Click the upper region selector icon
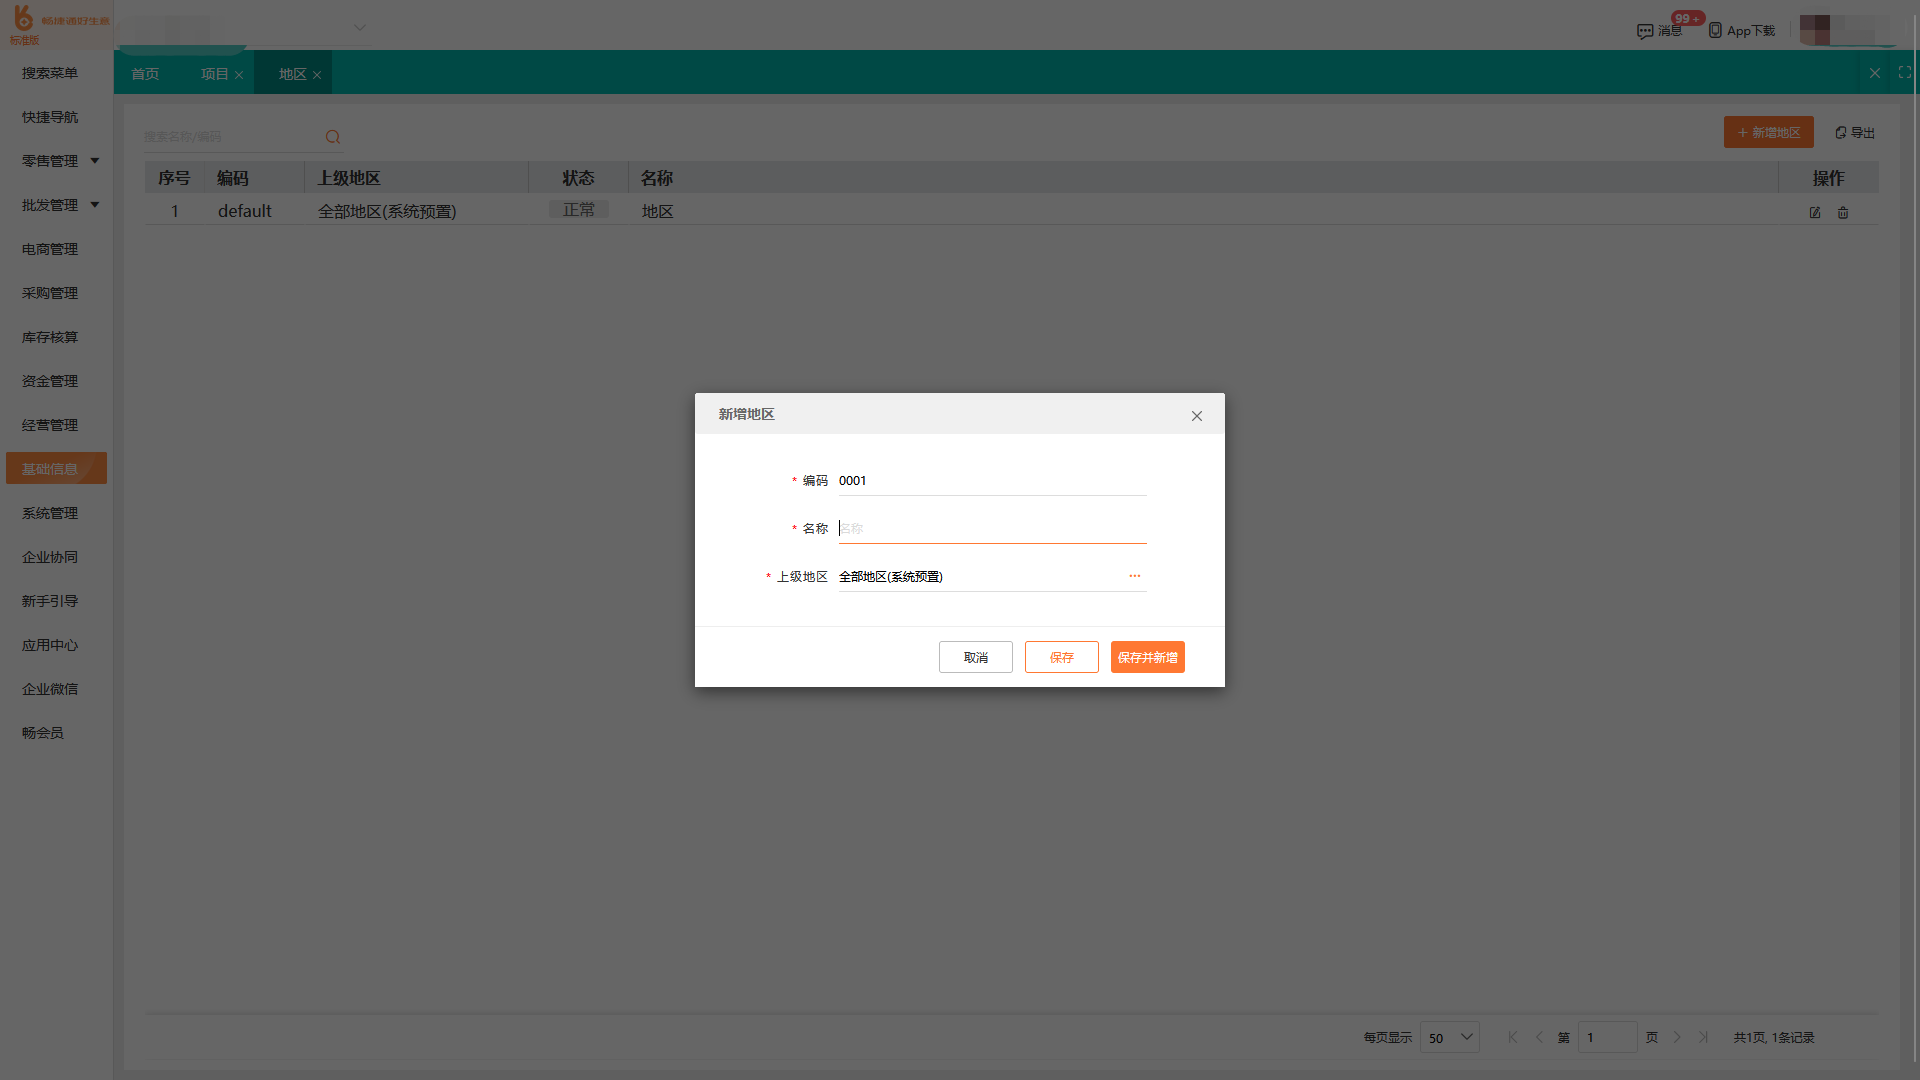Viewport: 1920px width, 1080px height. pos(1135,575)
